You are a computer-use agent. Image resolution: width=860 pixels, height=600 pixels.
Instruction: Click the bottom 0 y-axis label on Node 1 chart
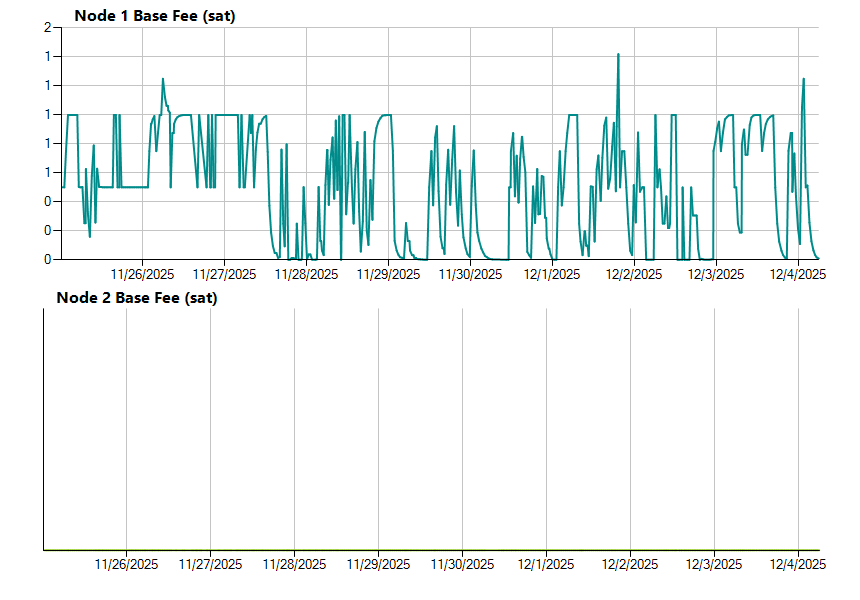pyautogui.click(x=47, y=259)
